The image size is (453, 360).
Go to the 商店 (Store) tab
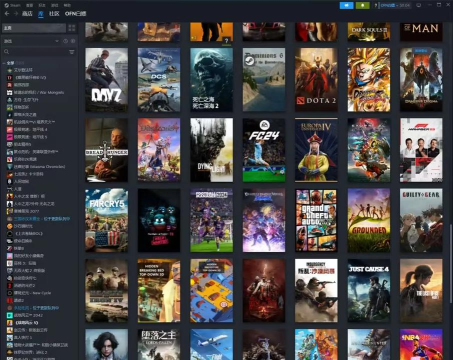pos(27,14)
